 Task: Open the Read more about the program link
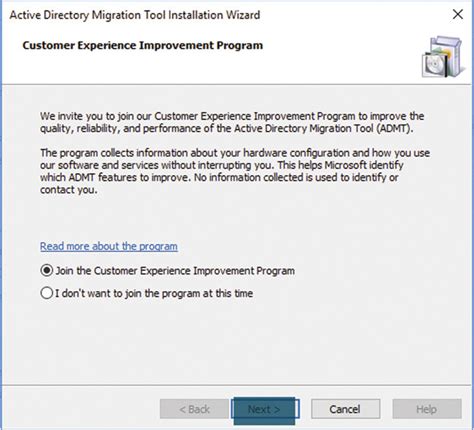109,246
